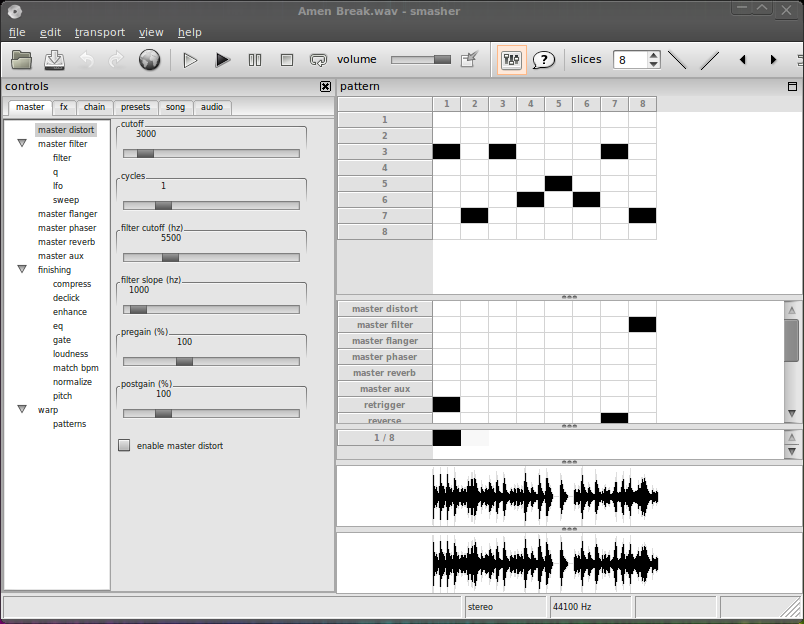Collapse the master filter tree node
The width and height of the screenshot is (804, 624).
(x=22, y=144)
